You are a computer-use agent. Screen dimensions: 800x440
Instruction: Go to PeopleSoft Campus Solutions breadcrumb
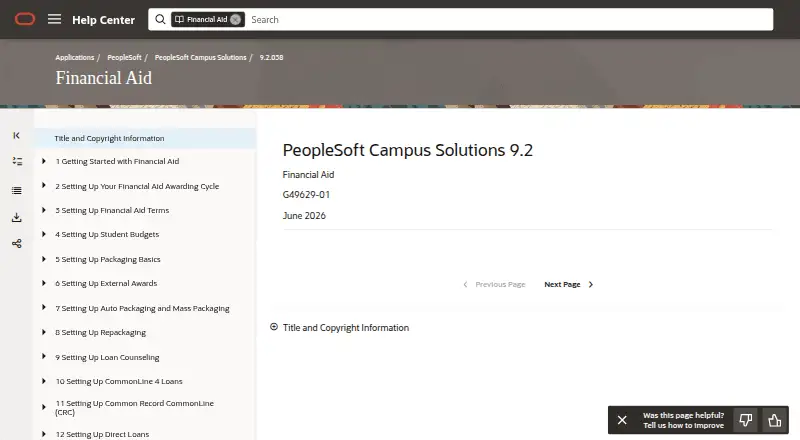coord(201,57)
